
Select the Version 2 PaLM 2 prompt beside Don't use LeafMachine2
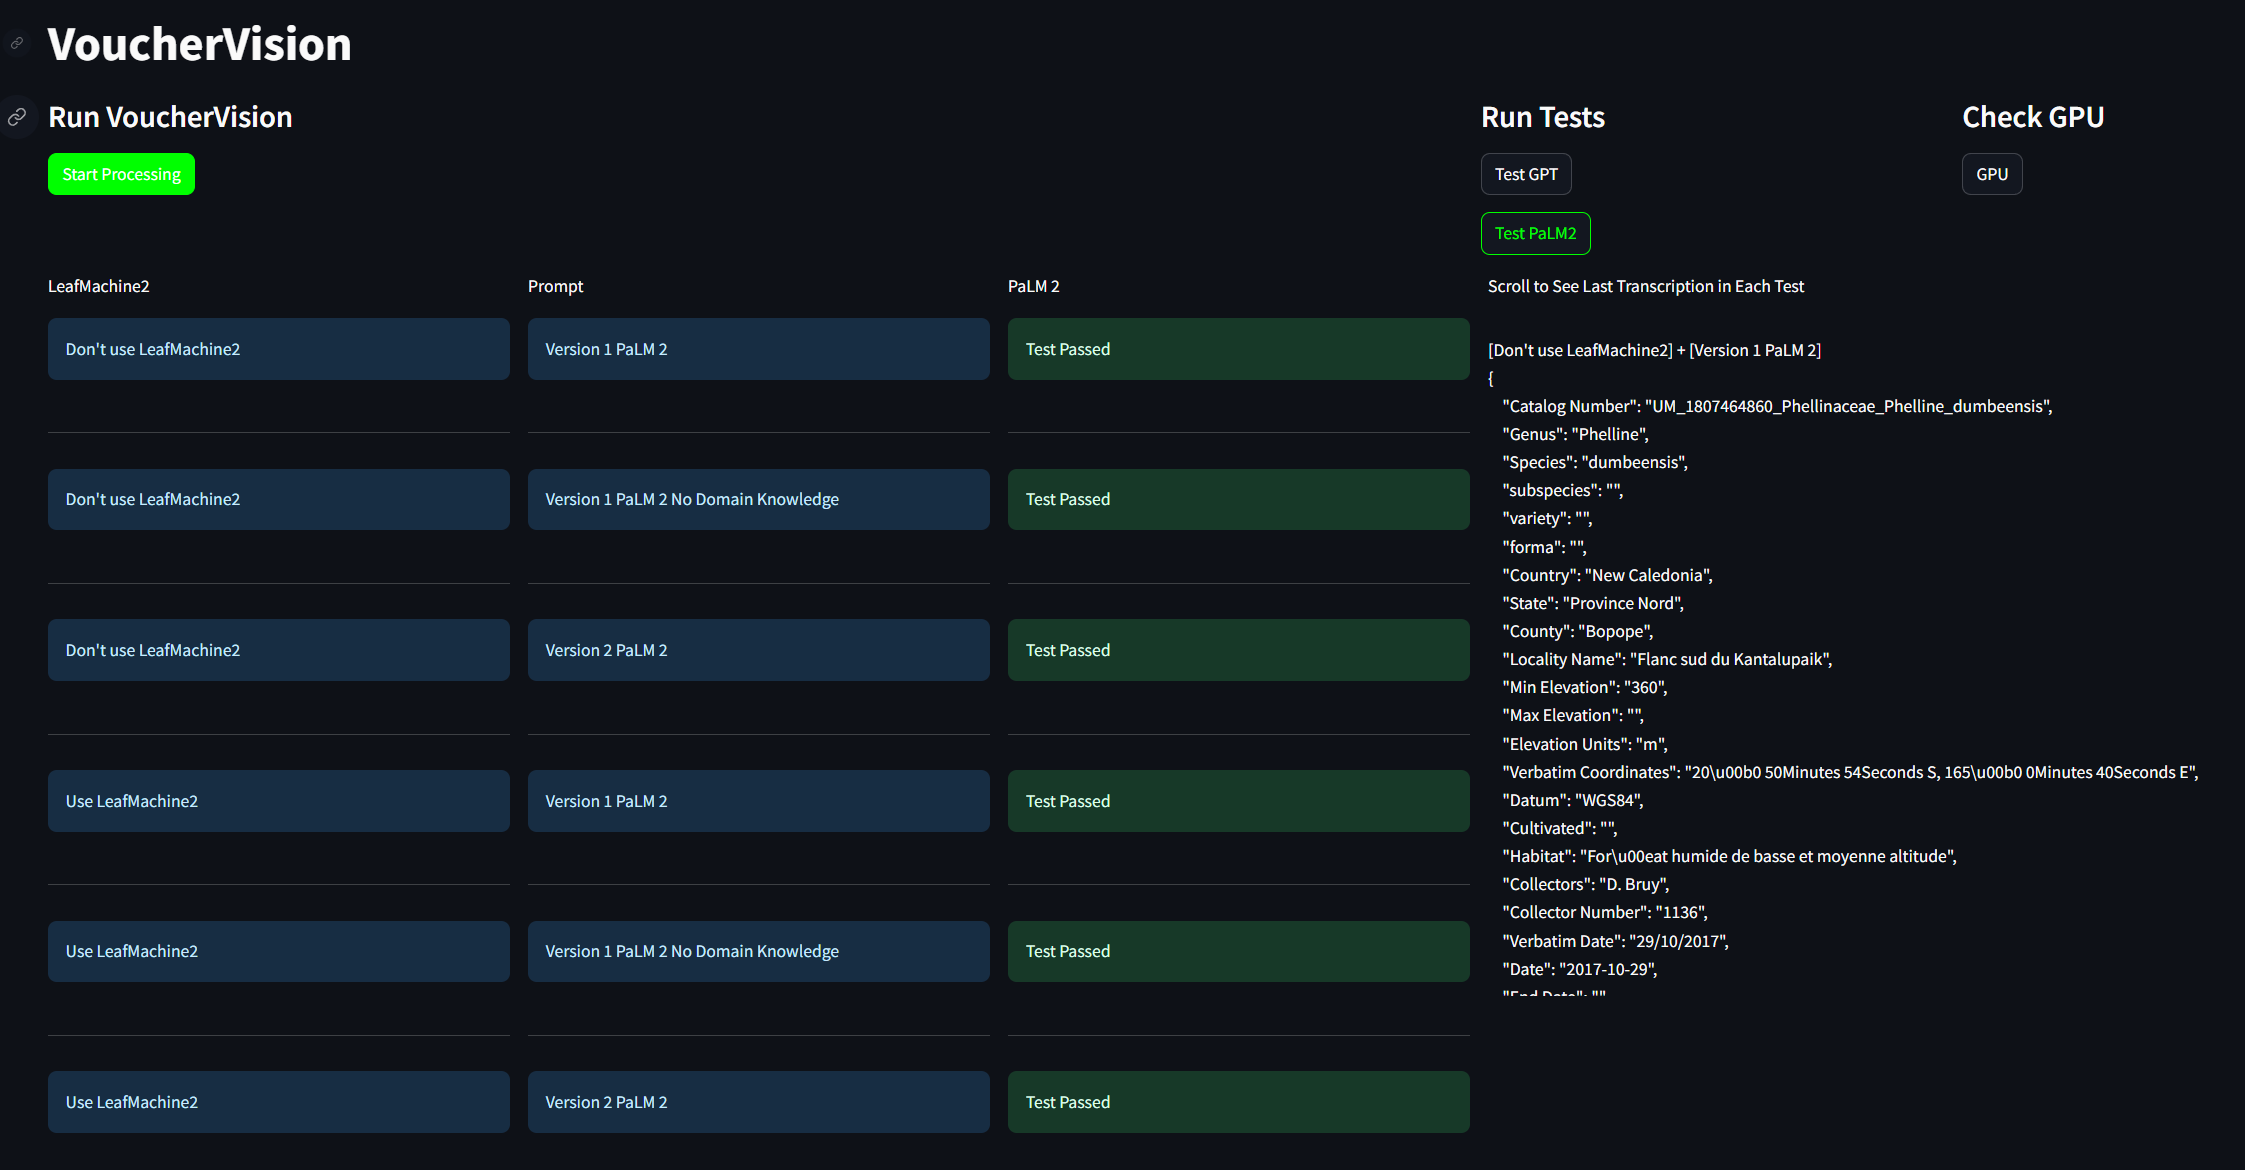click(x=757, y=650)
